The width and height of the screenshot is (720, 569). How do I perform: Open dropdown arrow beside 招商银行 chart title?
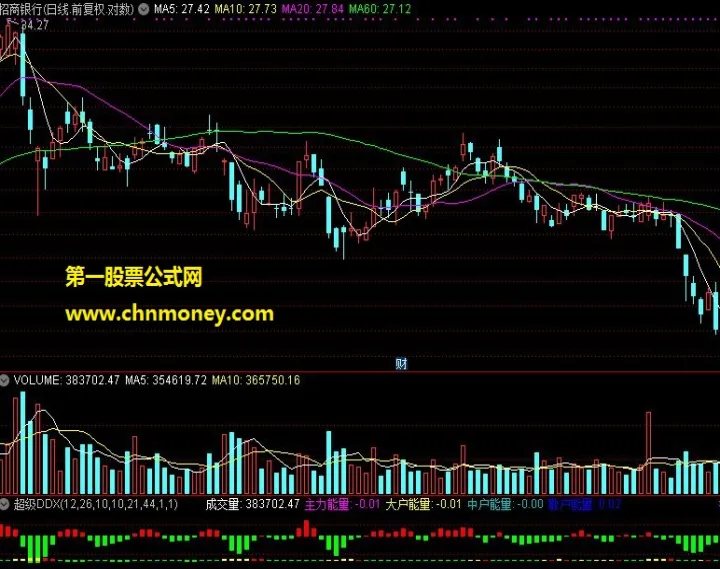click(x=144, y=8)
